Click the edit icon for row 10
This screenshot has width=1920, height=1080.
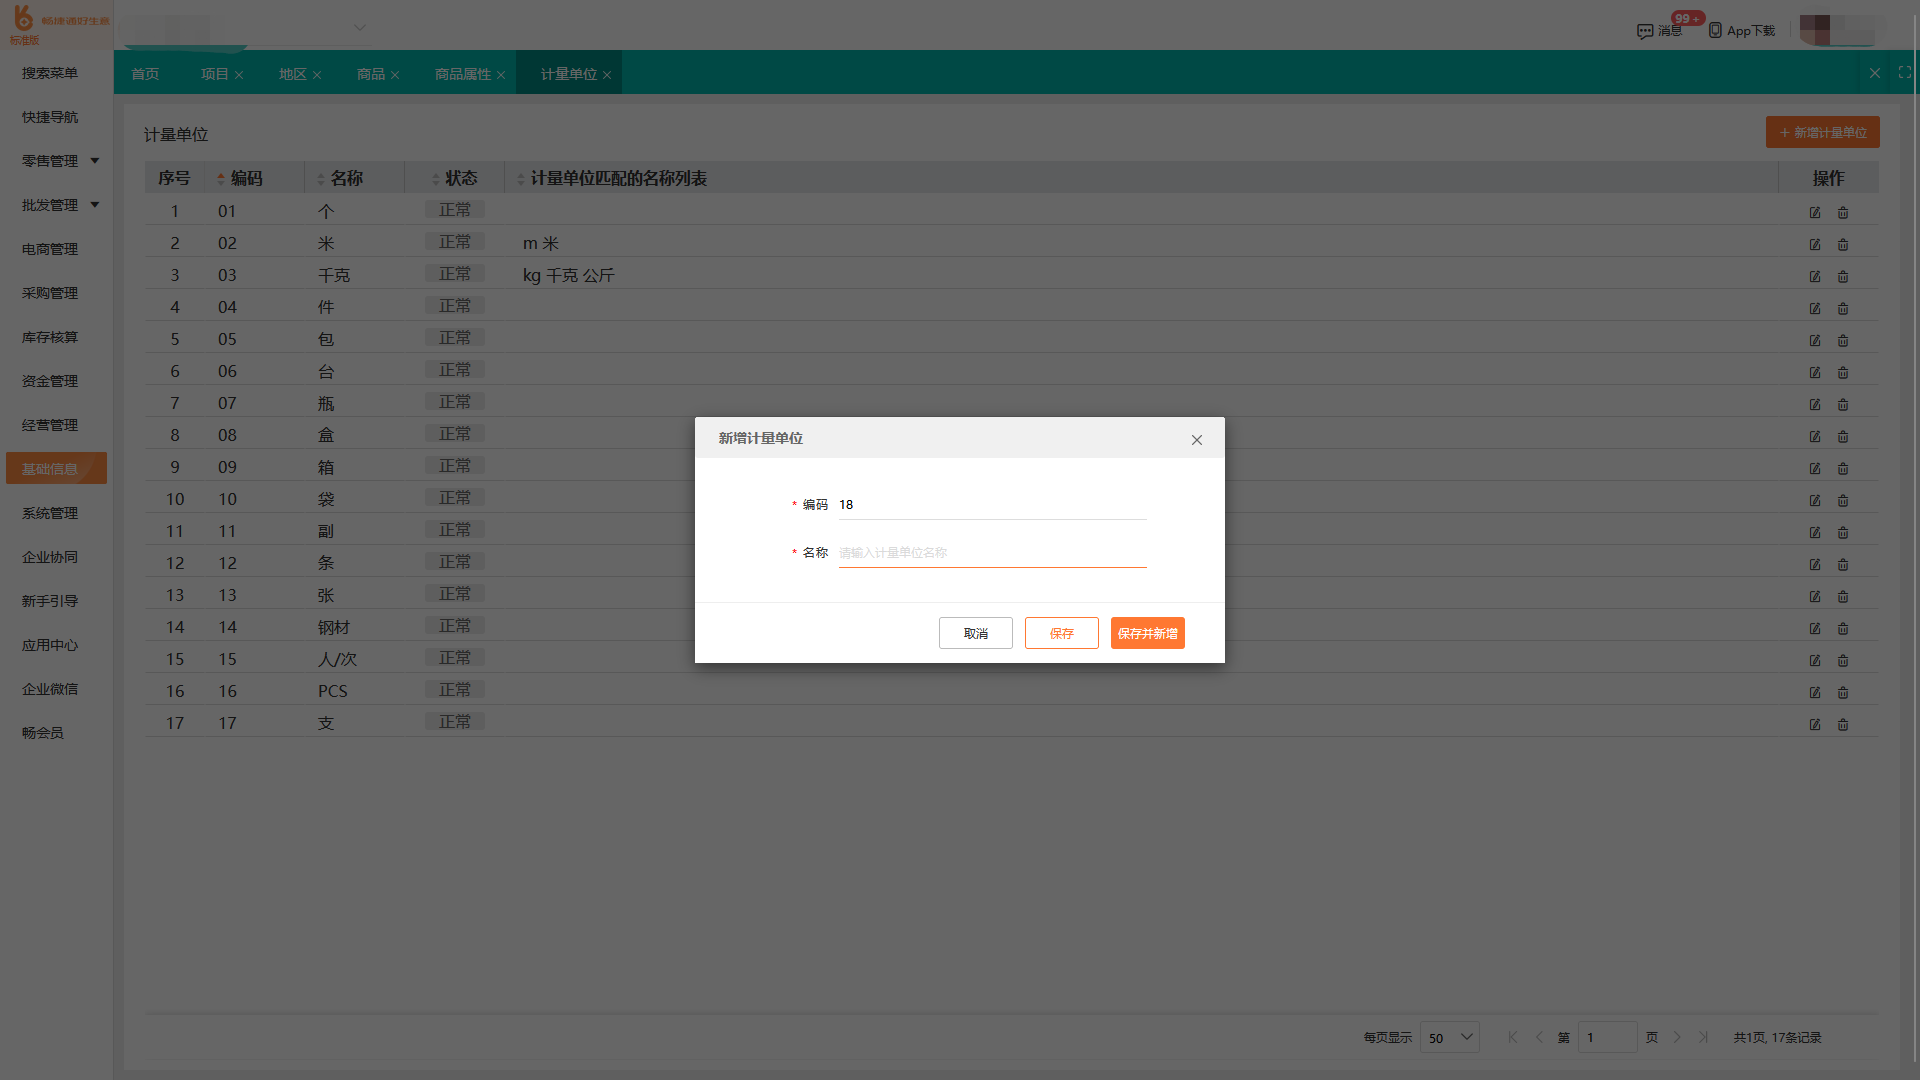(x=1815, y=500)
